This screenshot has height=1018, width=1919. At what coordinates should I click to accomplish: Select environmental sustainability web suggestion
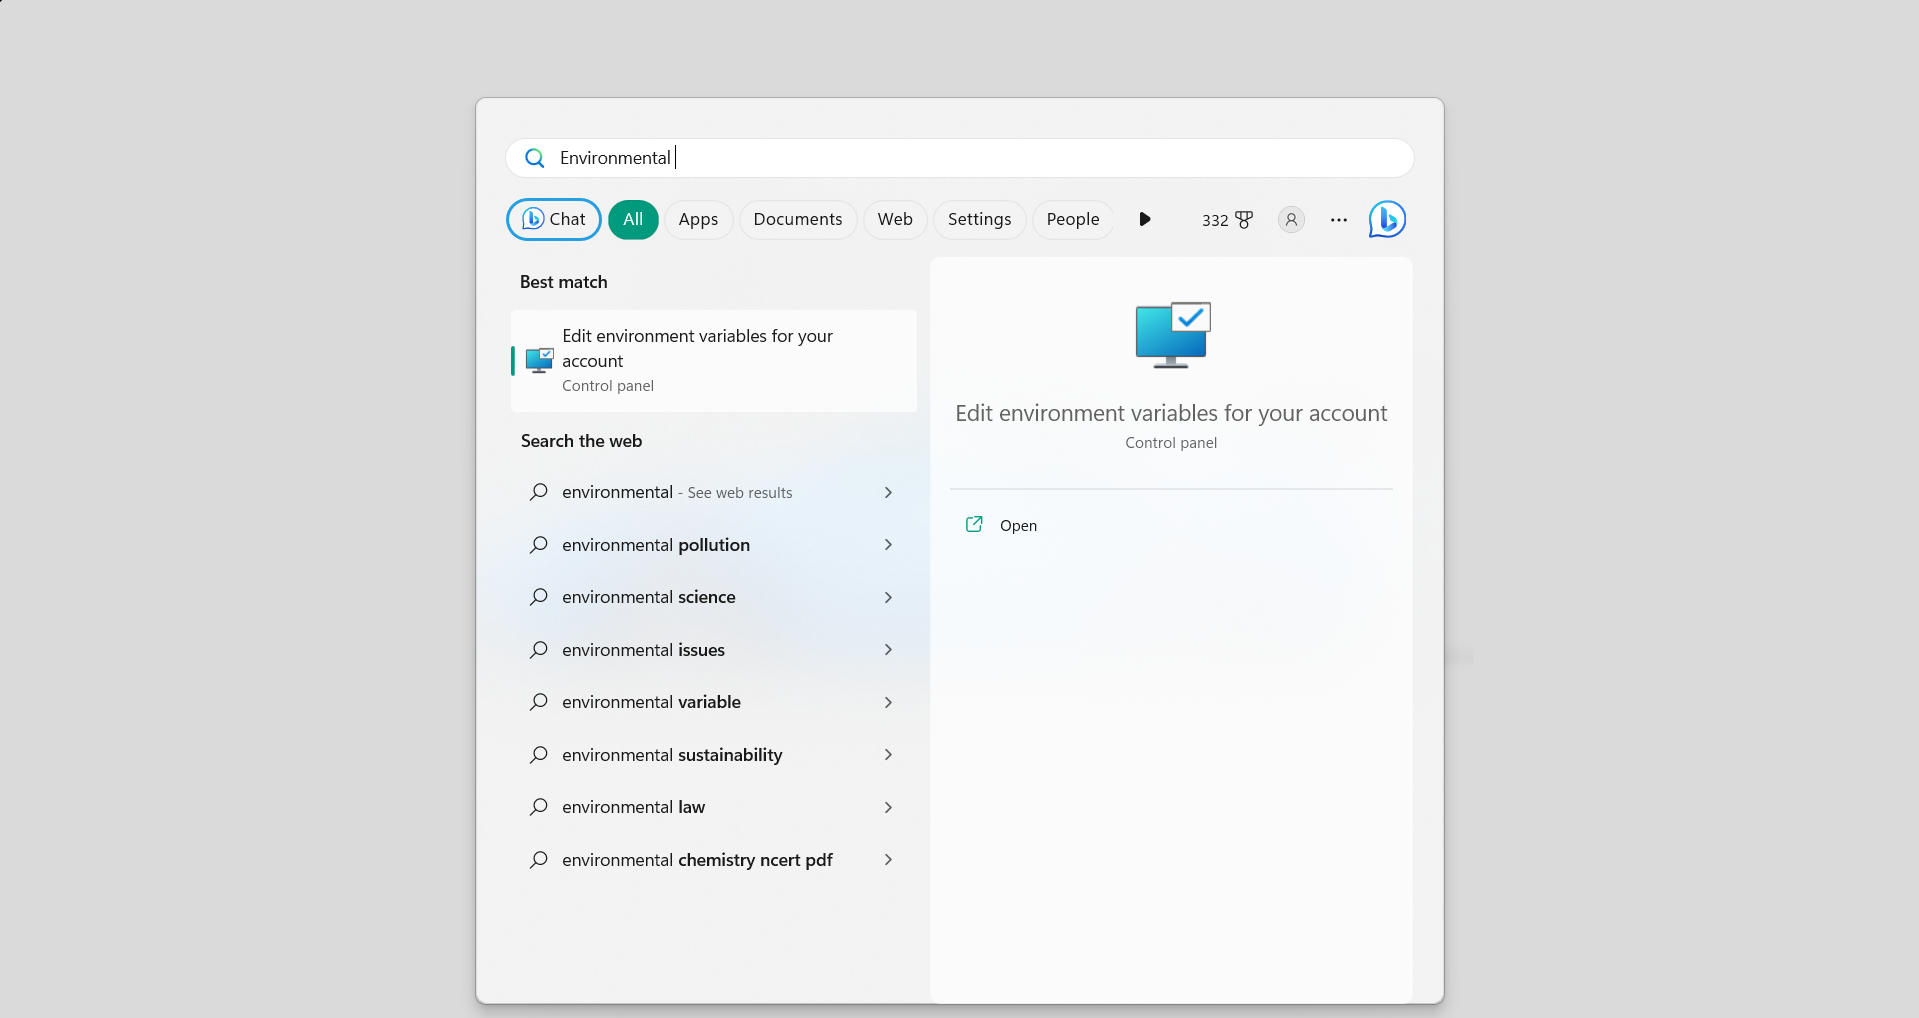(672, 755)
